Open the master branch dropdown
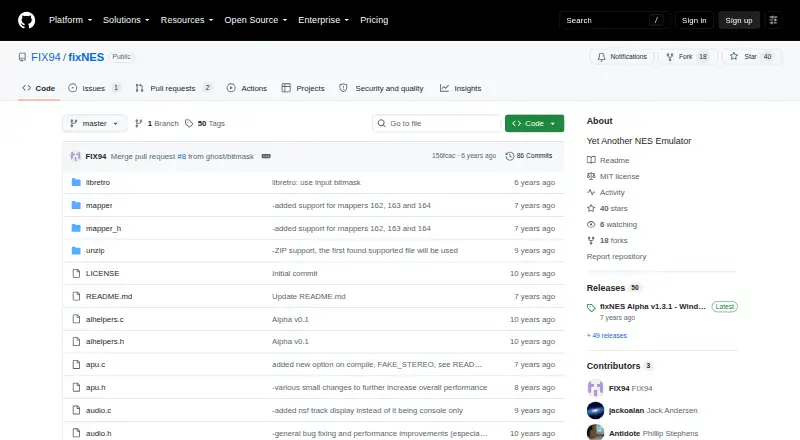 point(94,124)
